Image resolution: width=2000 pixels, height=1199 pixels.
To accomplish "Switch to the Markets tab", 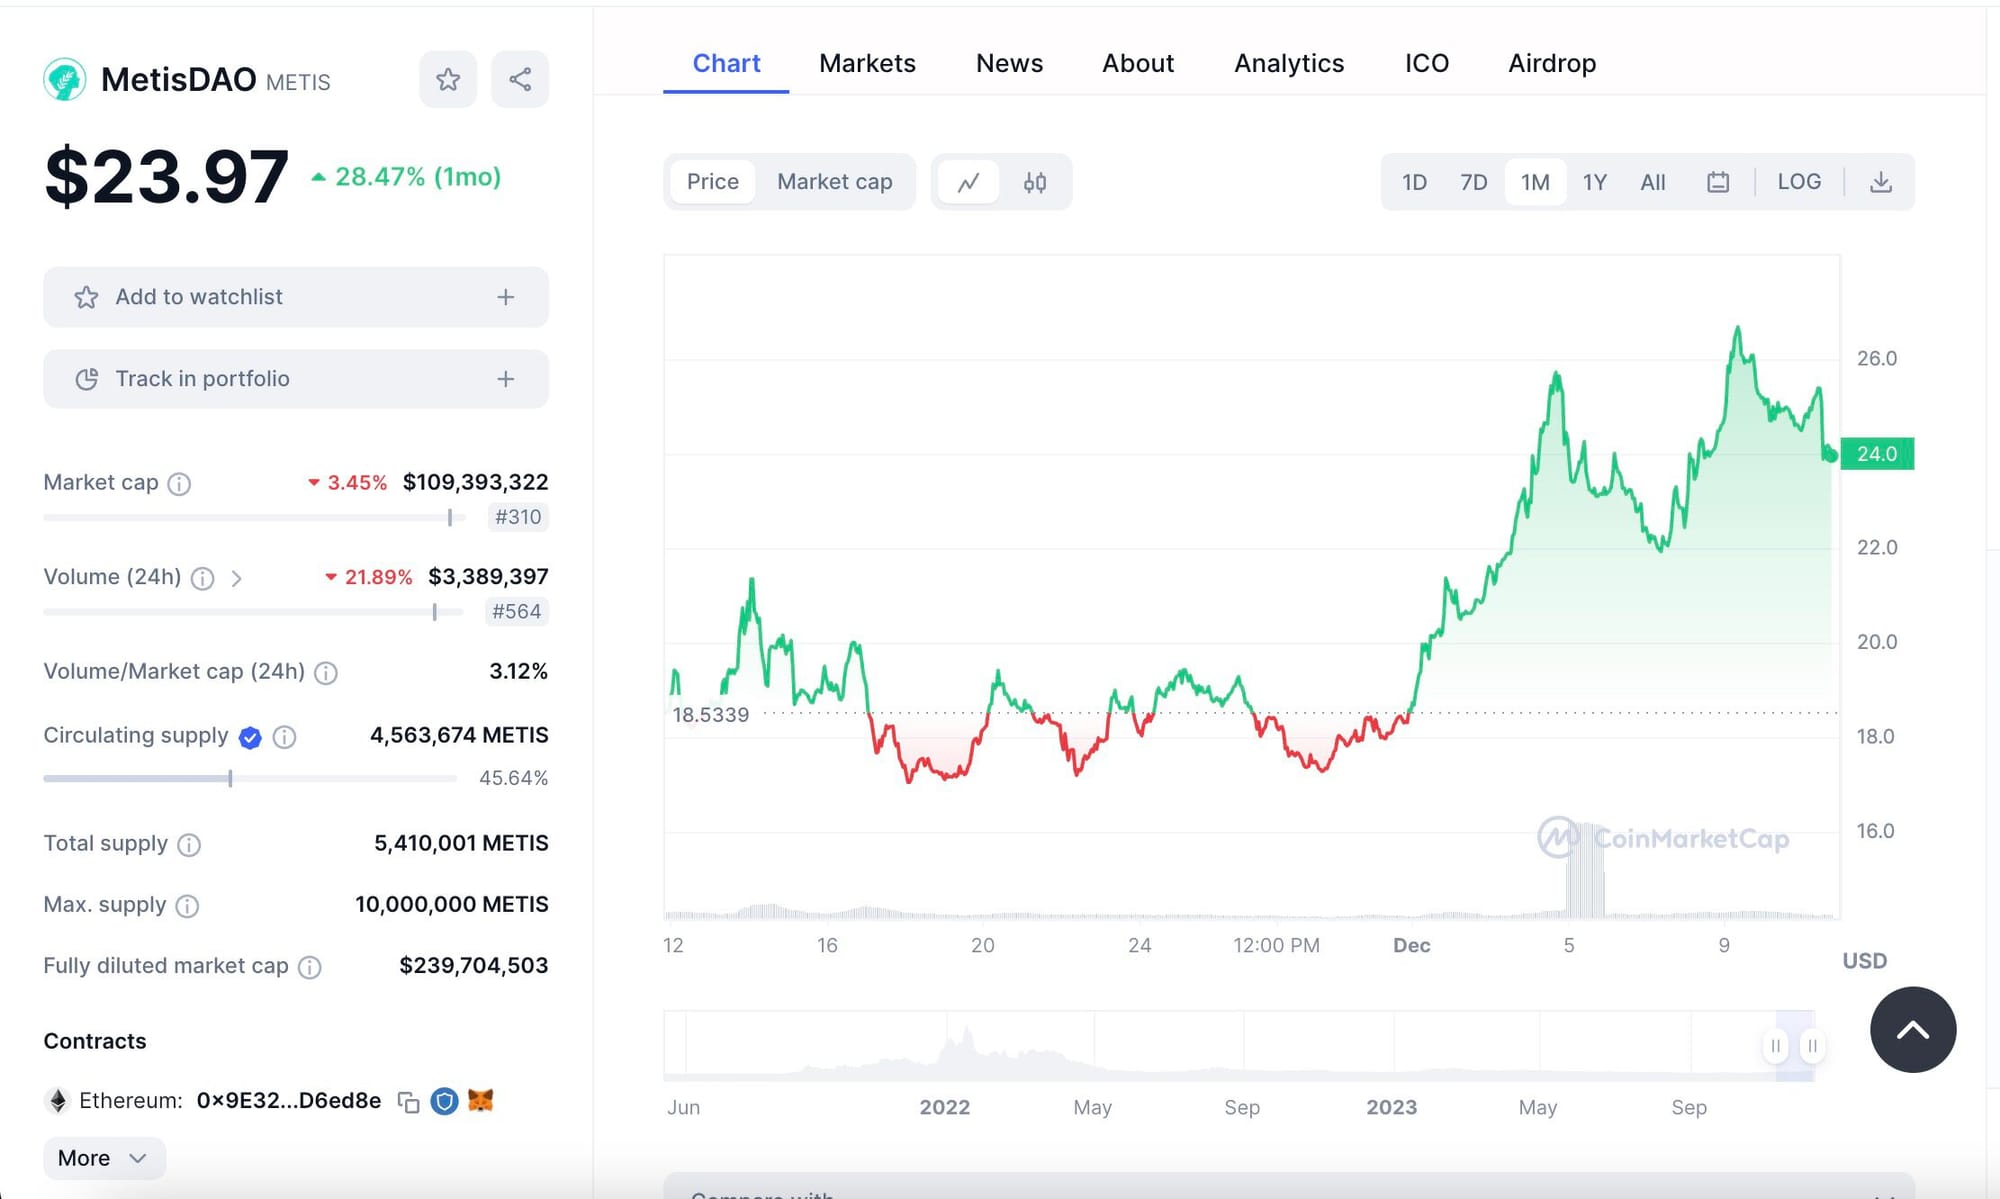I will click(x=867, y=61).
